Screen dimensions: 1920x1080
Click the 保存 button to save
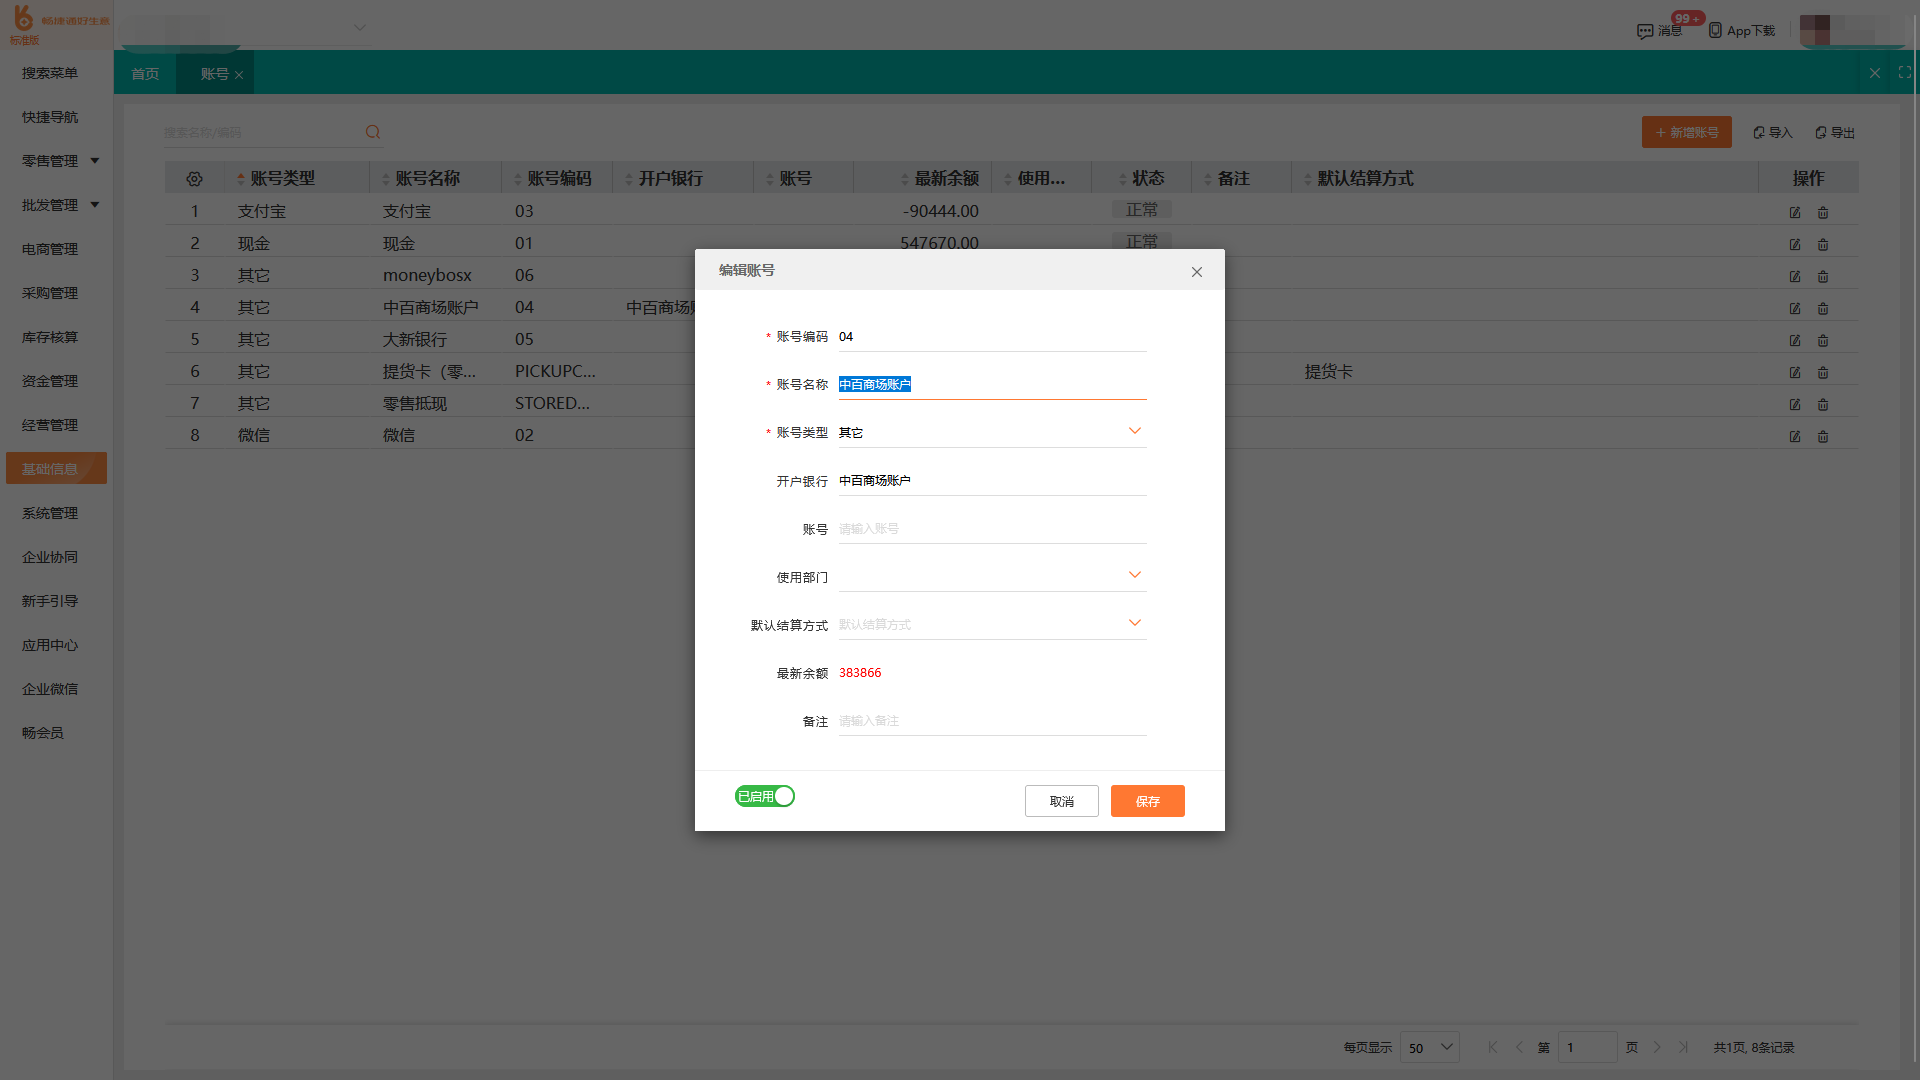pos(1147,800)
